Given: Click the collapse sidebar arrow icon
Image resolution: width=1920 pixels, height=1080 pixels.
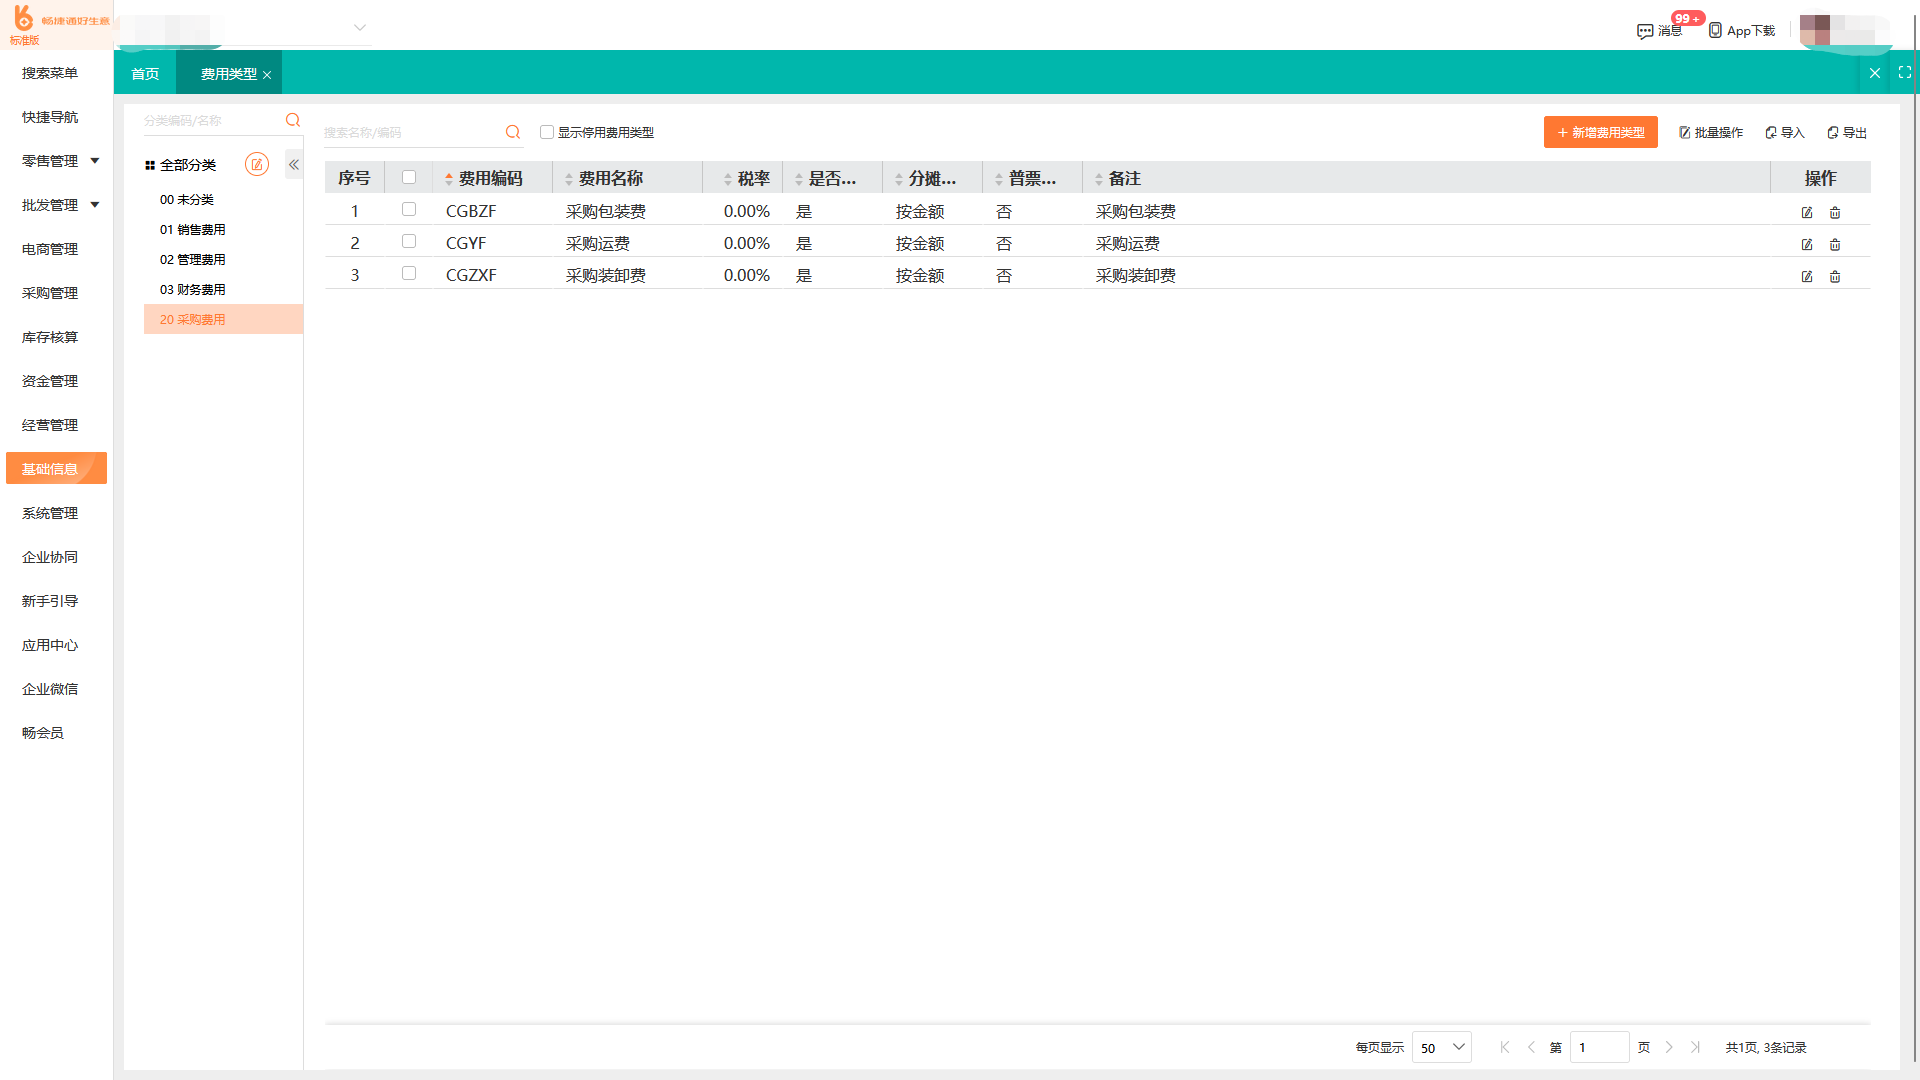Looking at the screenshot, I should coord(294,164).
